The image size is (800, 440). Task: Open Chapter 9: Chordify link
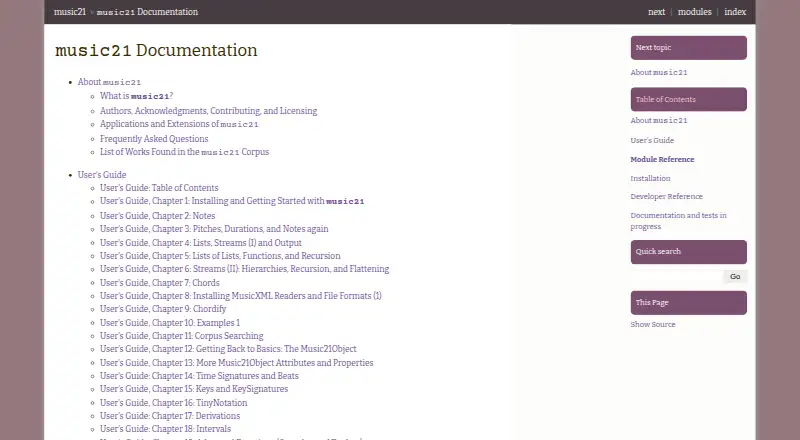click(x=163, y=309)
